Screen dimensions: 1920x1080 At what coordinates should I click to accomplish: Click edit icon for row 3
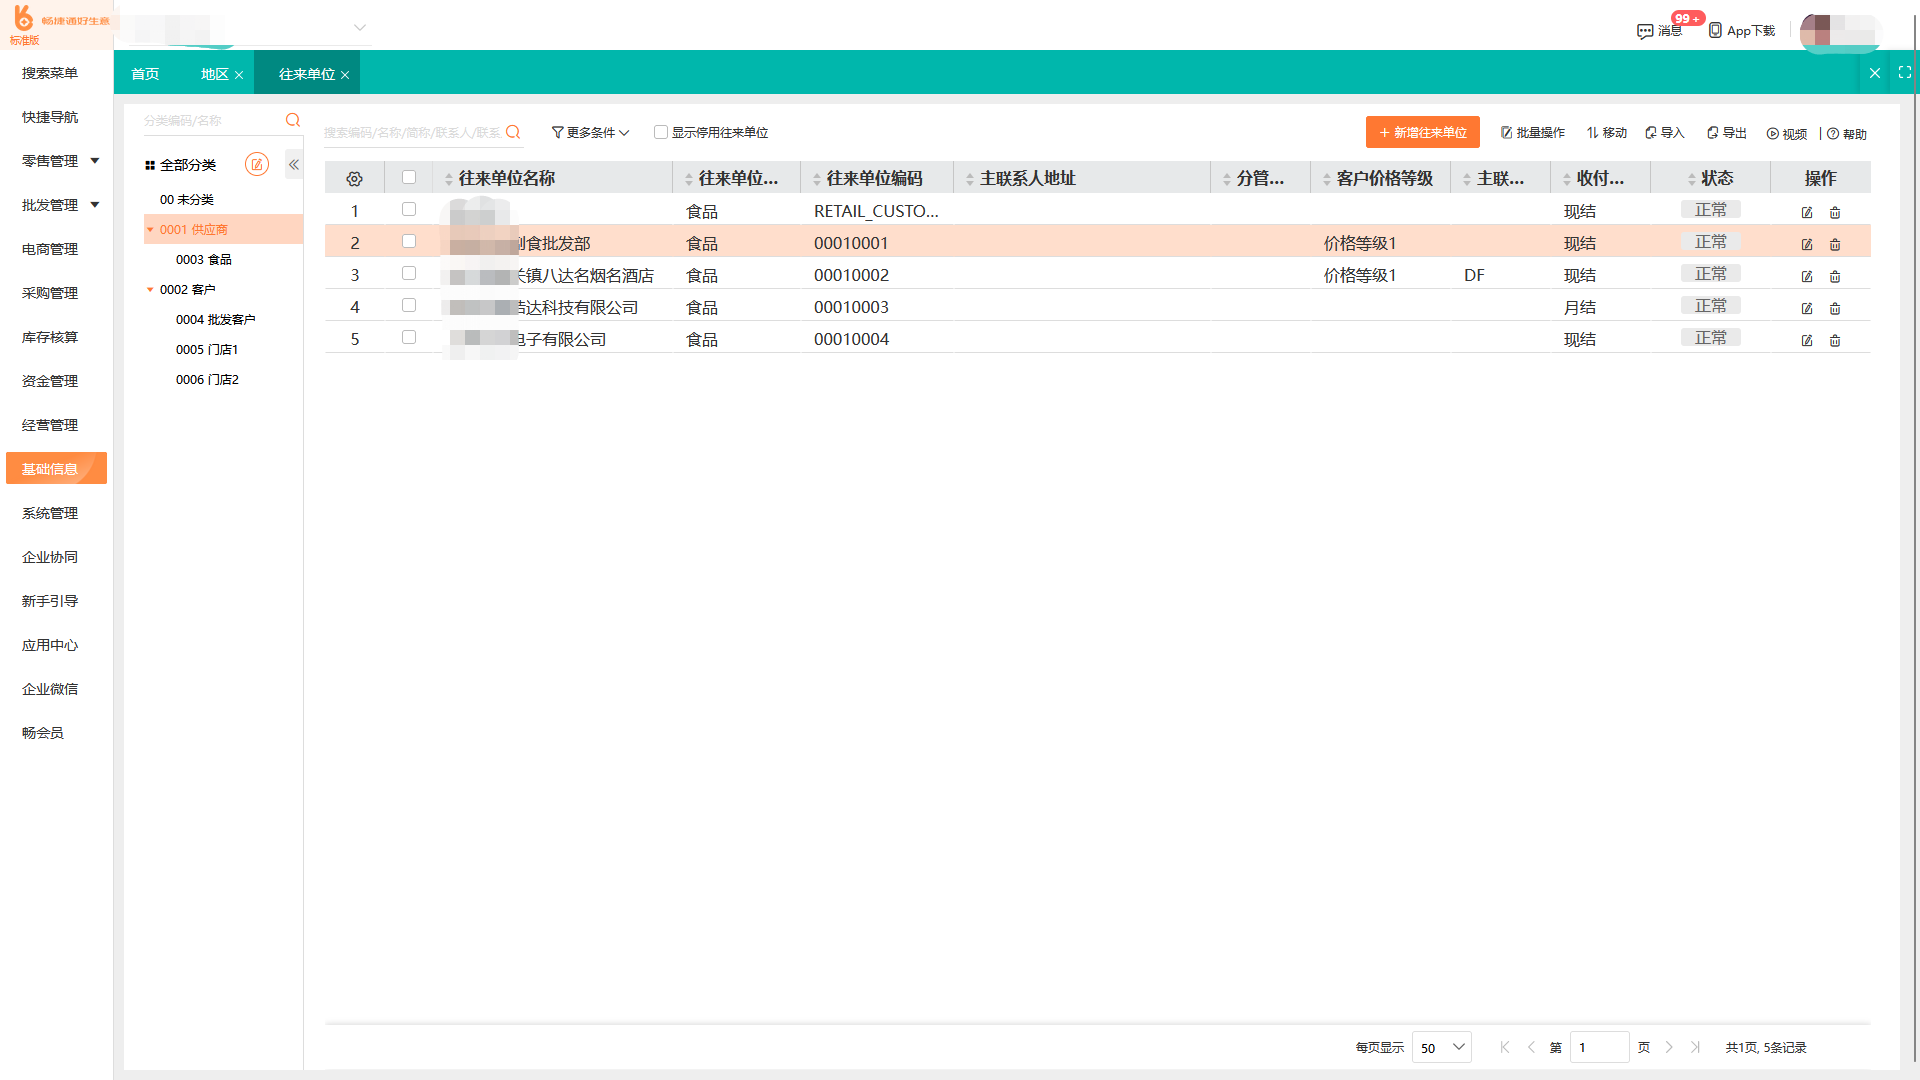1807,276
